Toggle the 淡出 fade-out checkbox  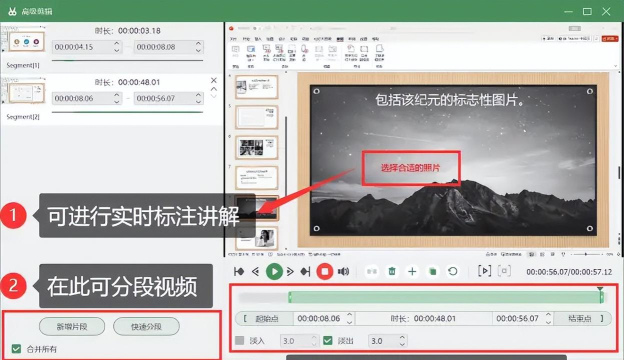tap(328, 341)
